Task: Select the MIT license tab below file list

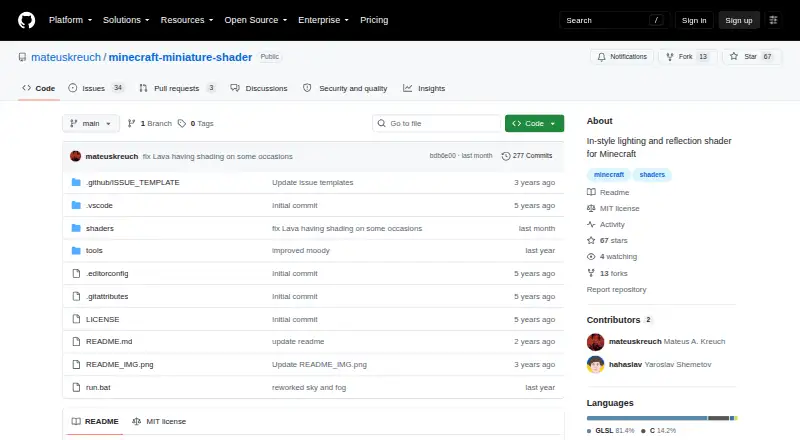Action: [159, 422]
